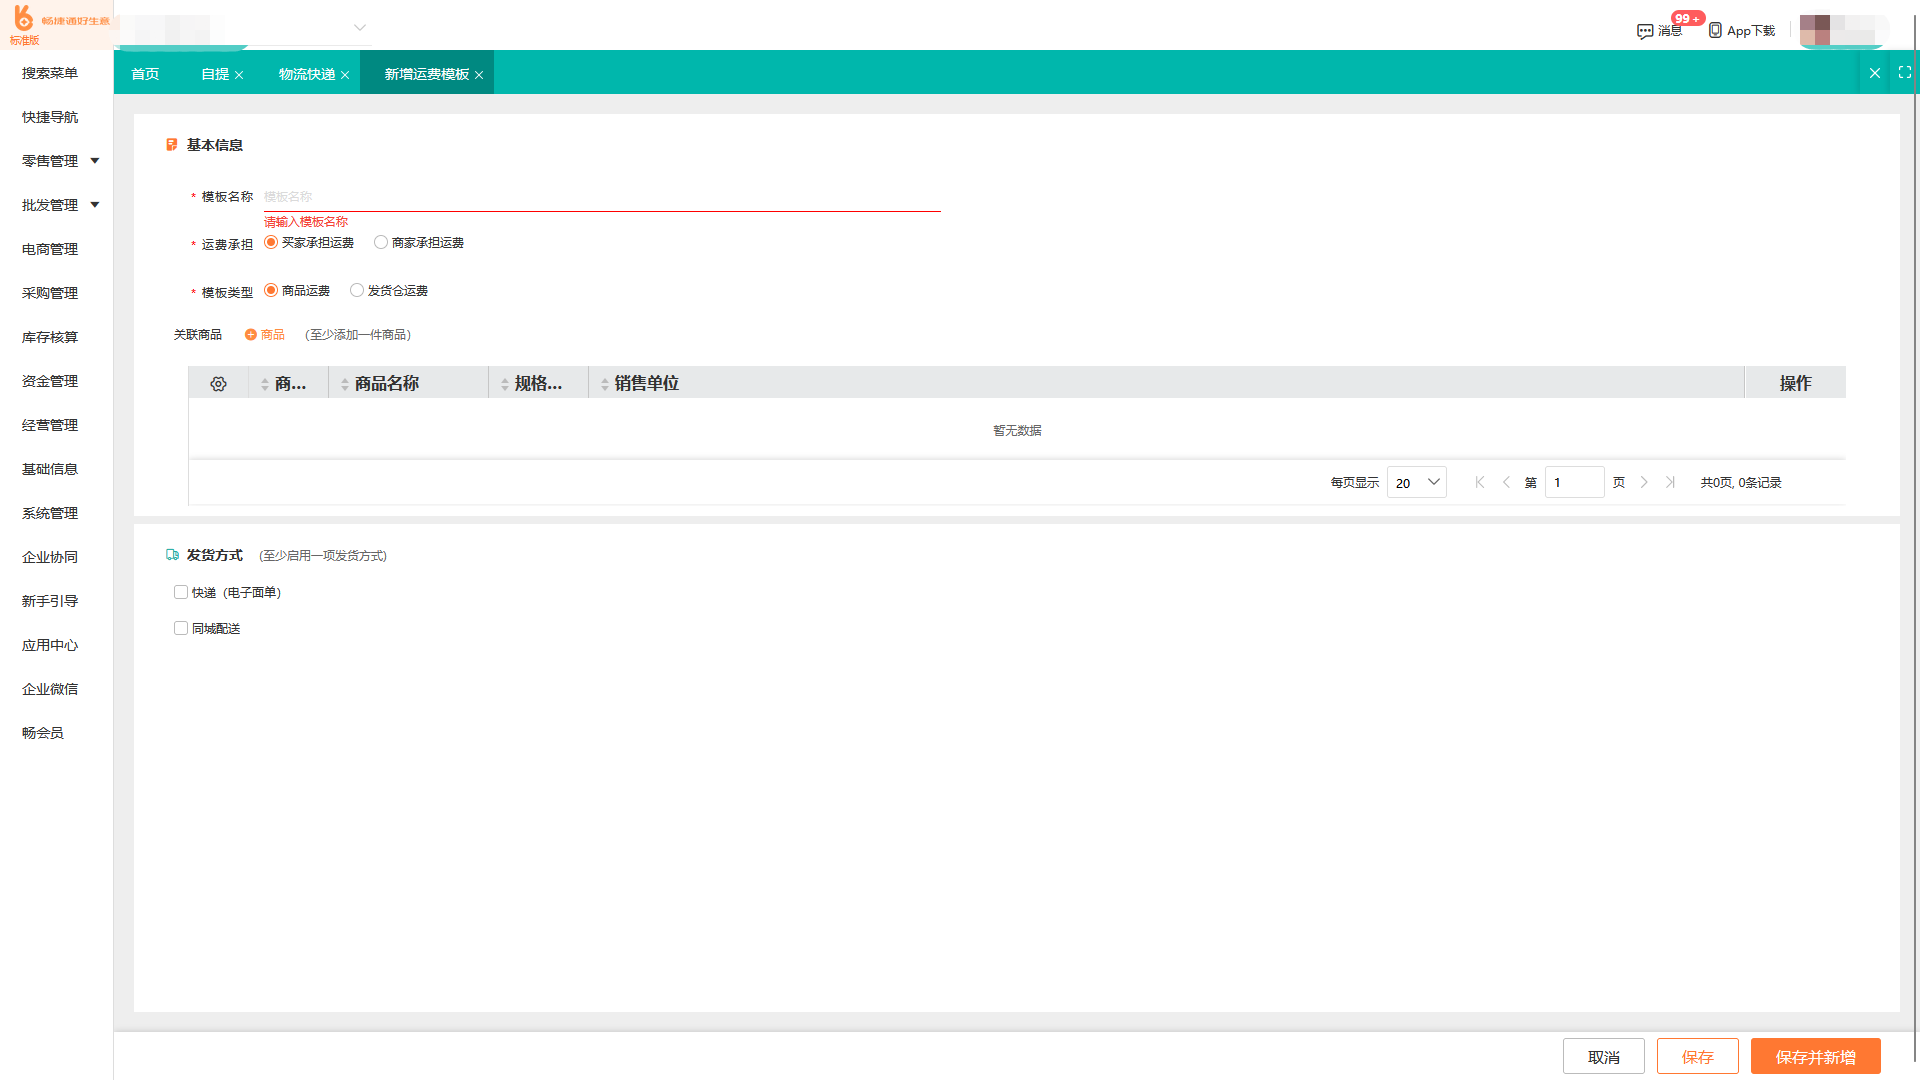Click the settings gear icon in table header
1920x1080 pixels.
(218, 382)
